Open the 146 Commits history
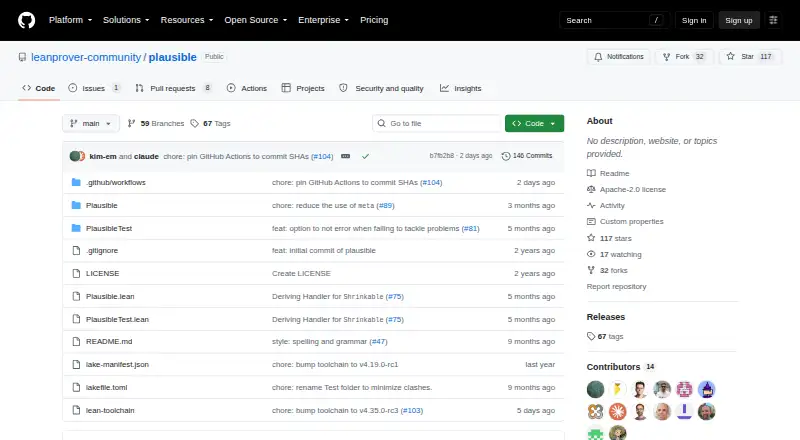 (527, 156)
